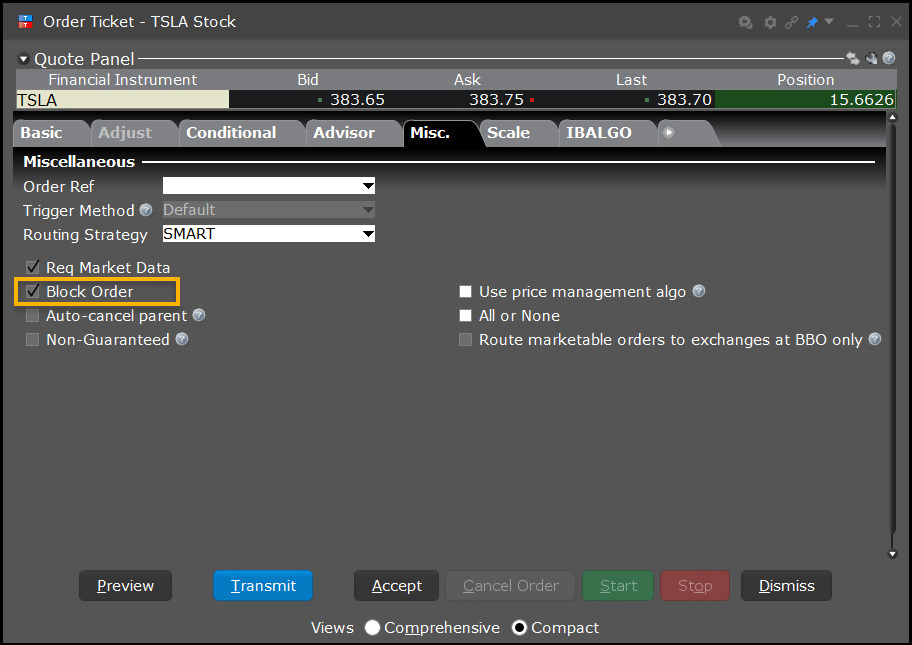Switch to the Conditional tab
The height and width of the screenshot is (645, 912).
(231, 133)
